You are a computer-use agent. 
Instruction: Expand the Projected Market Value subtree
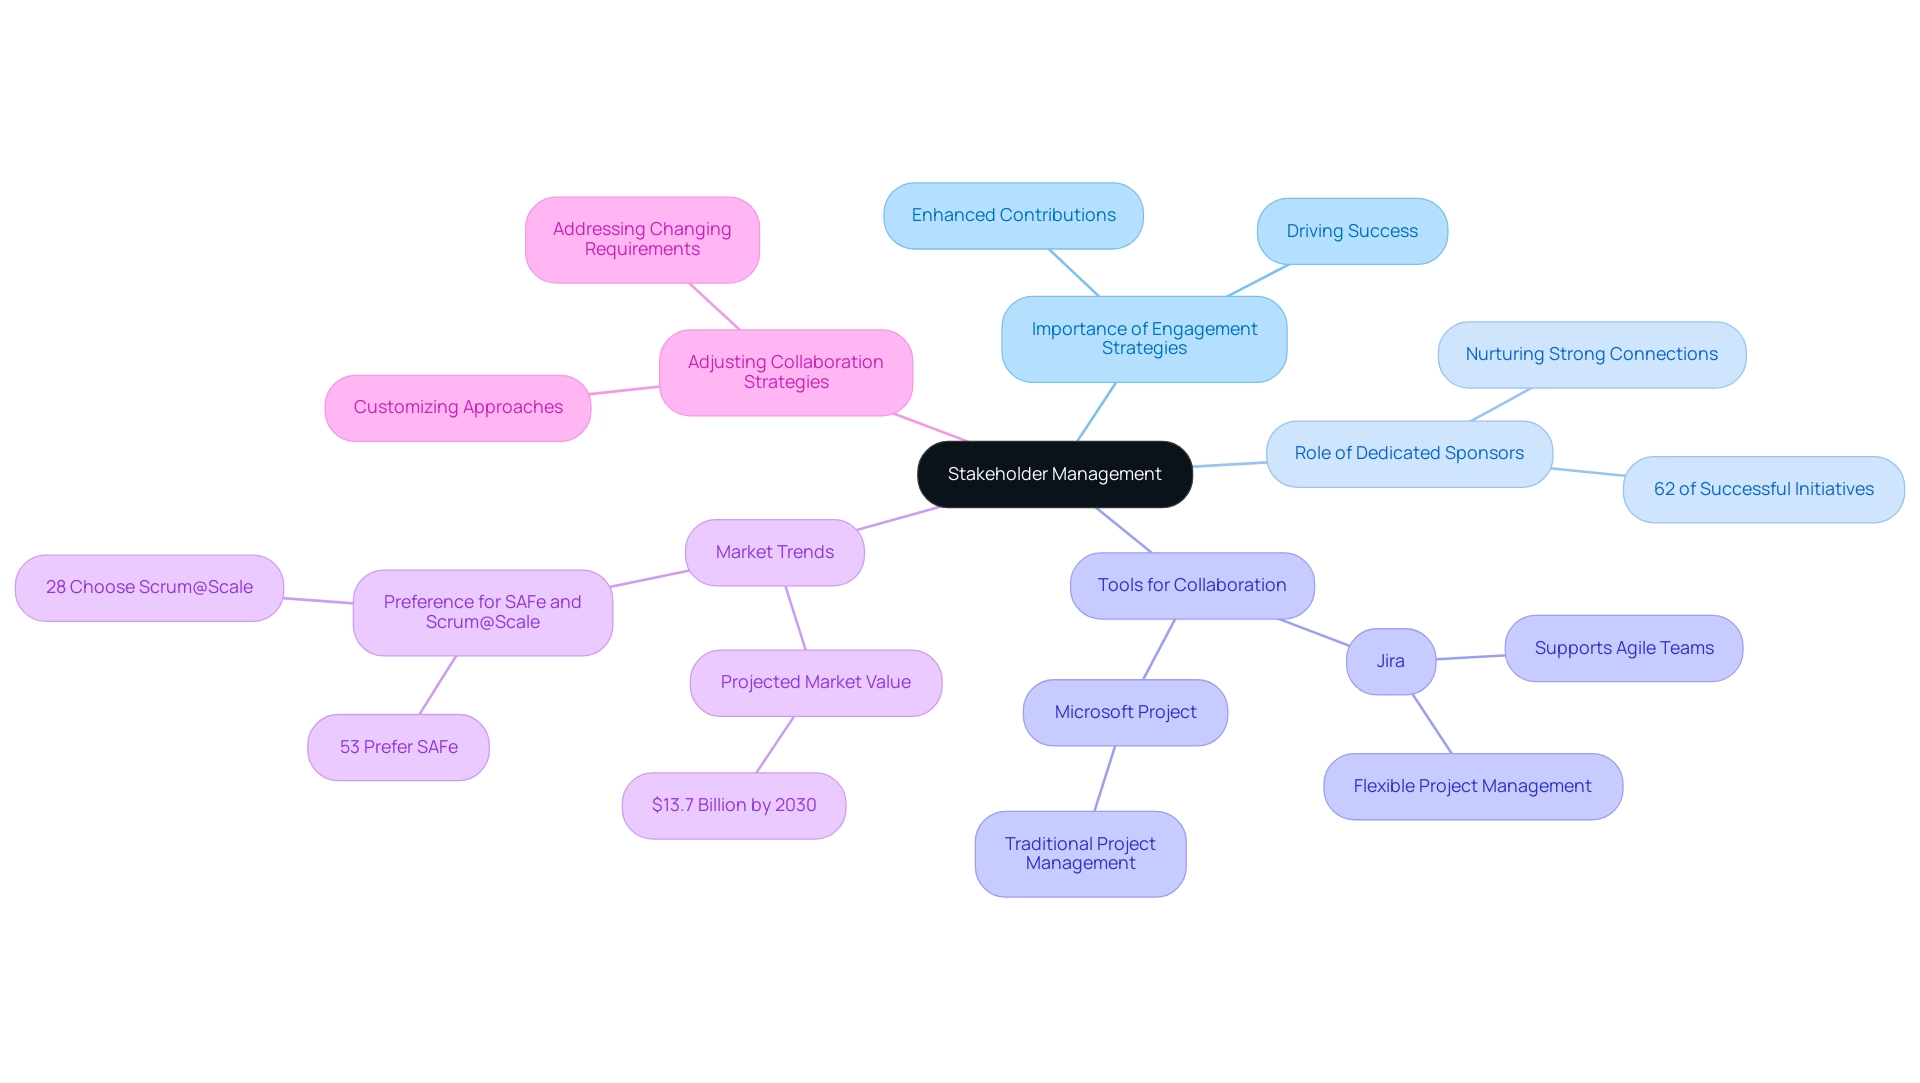(816, 681)
